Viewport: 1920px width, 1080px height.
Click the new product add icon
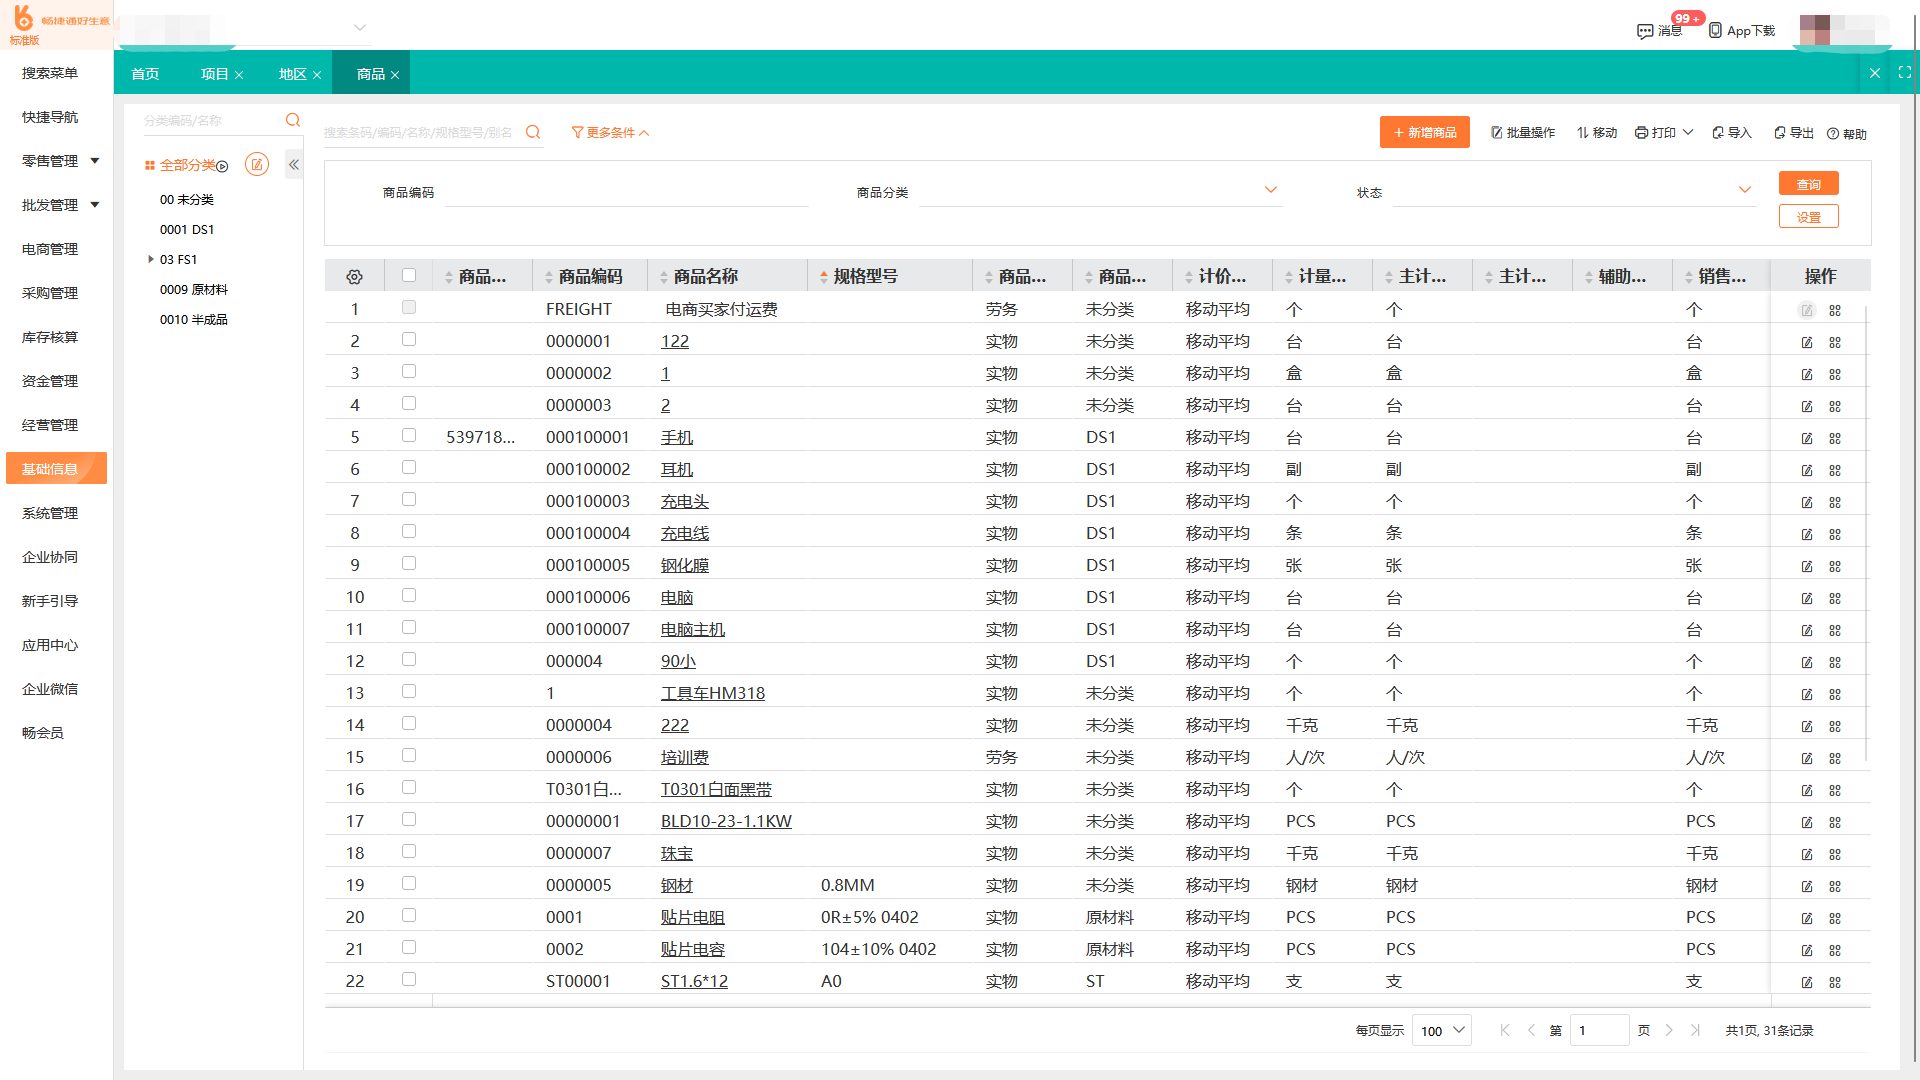tap(1424, 132)
